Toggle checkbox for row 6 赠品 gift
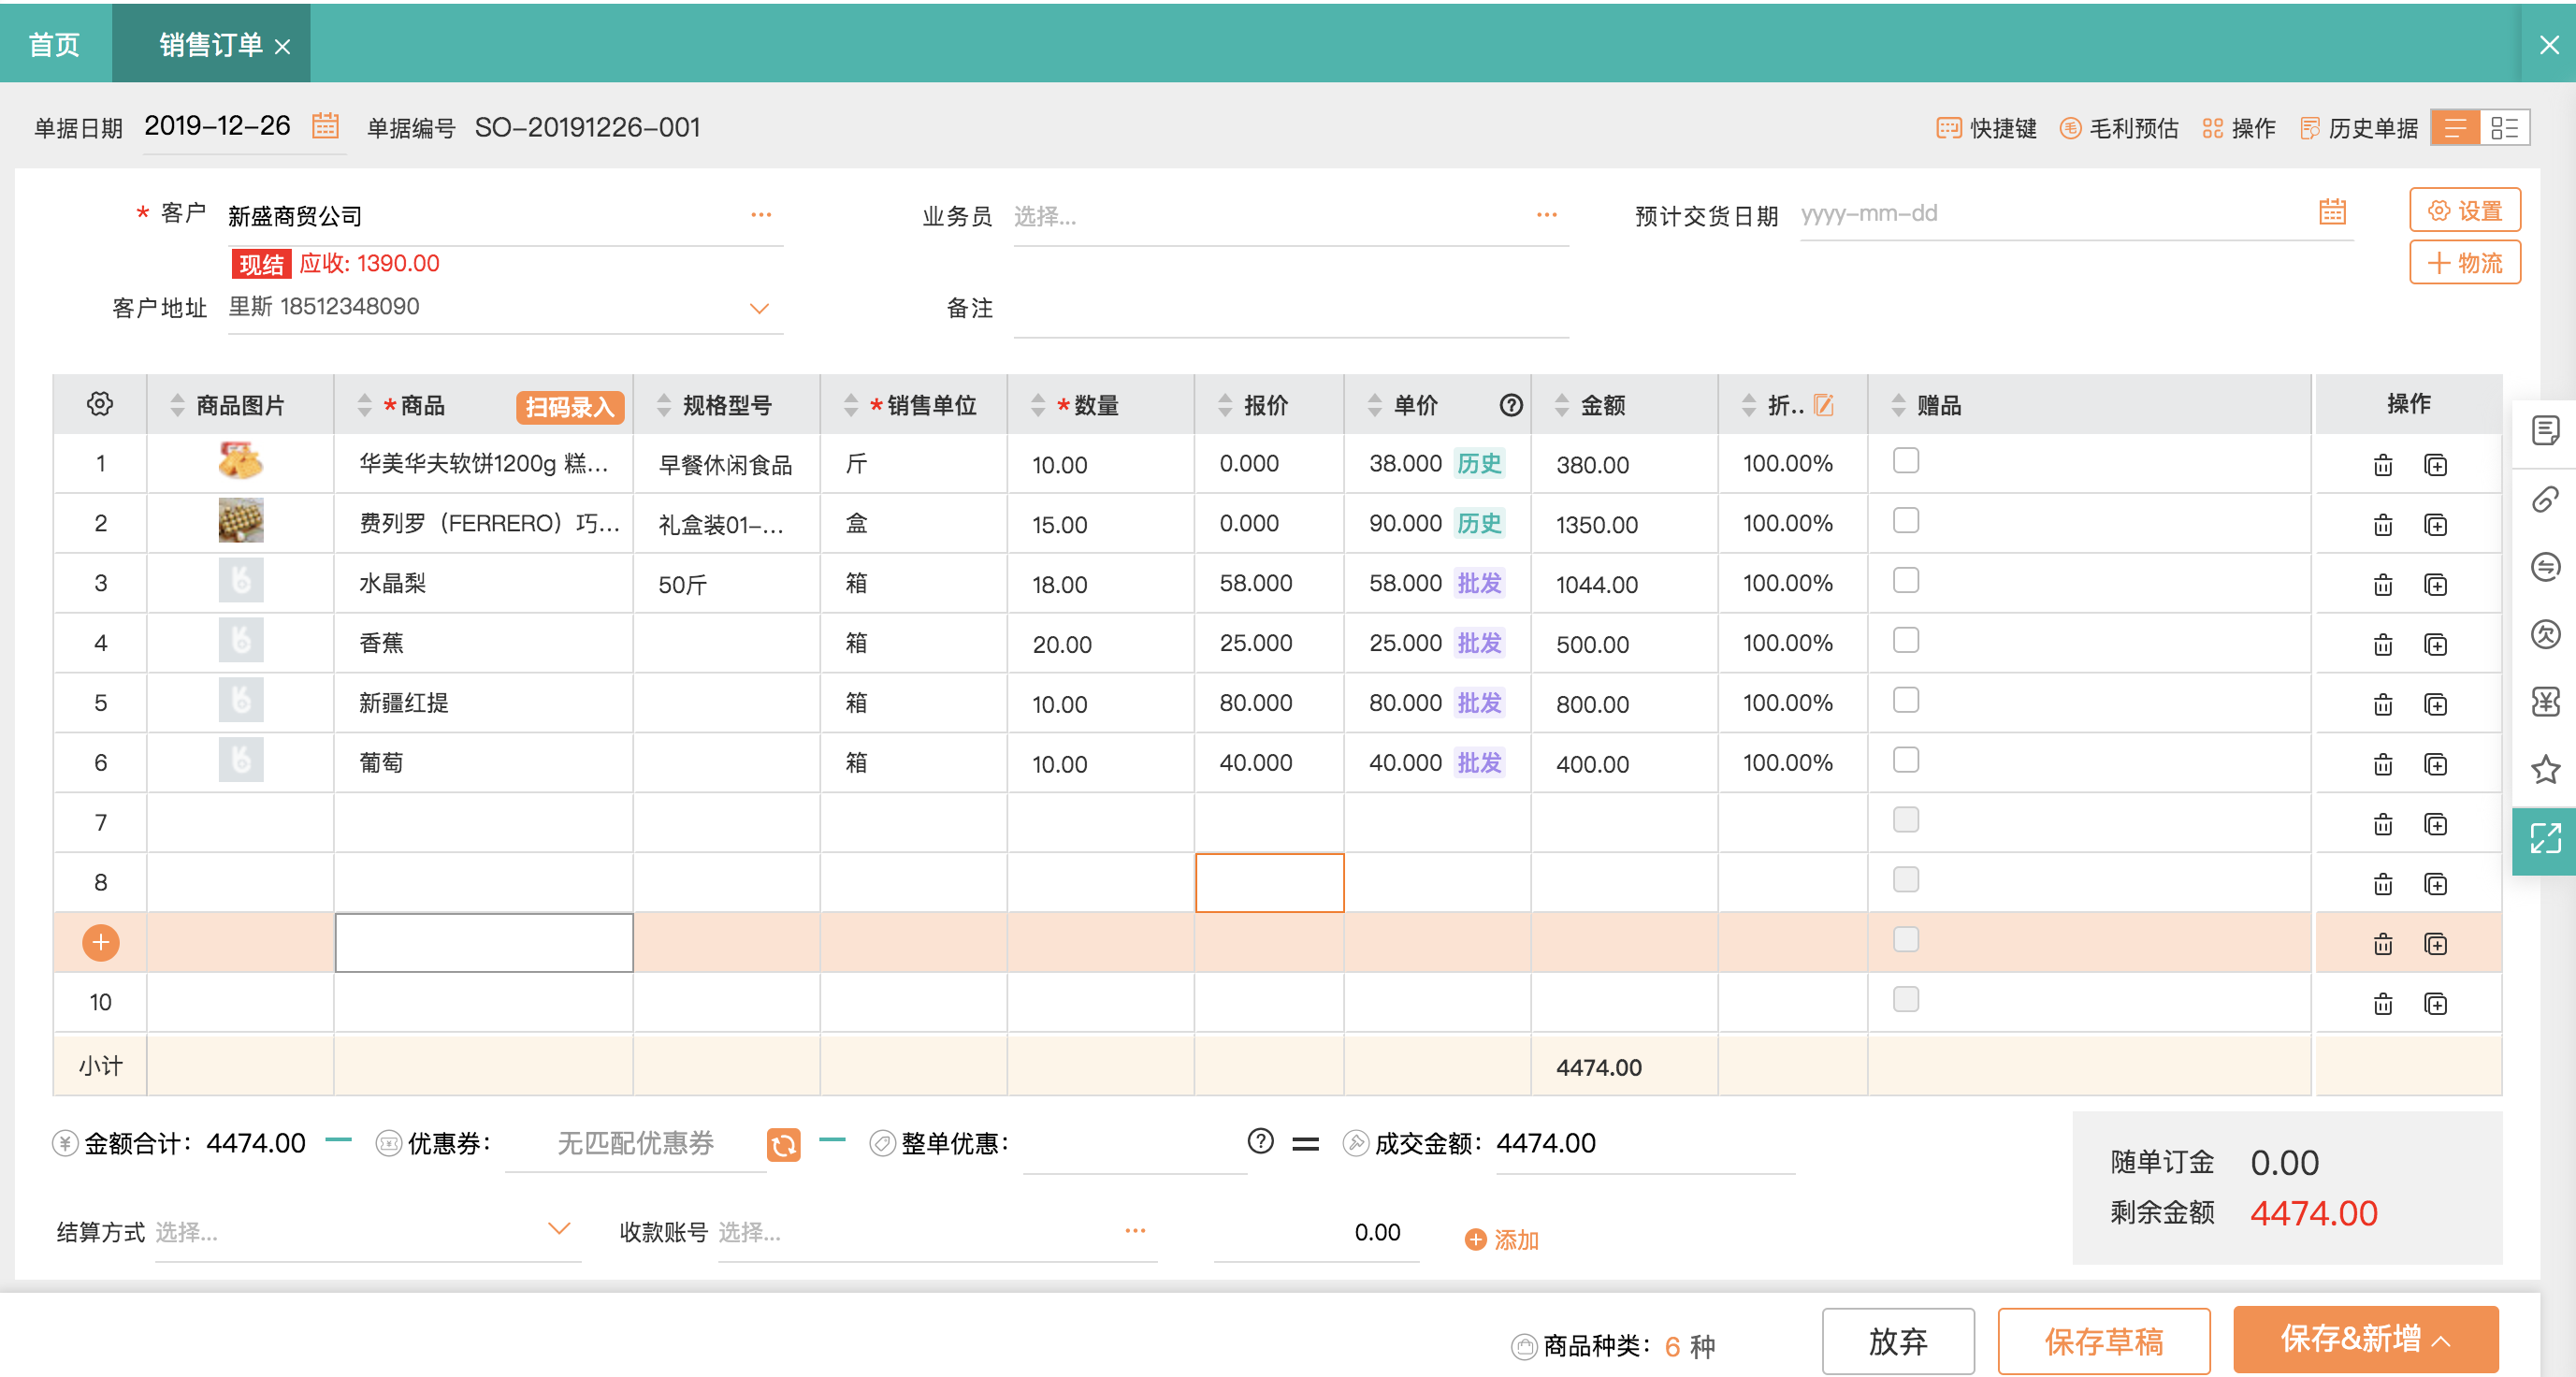This screenshot has width=2576, height=1377. pyautogui.click(x=1906, y=761)
